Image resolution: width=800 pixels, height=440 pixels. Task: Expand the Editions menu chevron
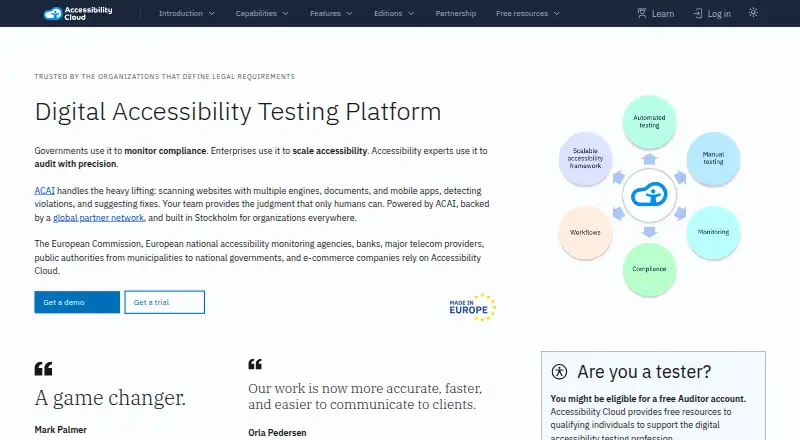click(x=411, y=14)
